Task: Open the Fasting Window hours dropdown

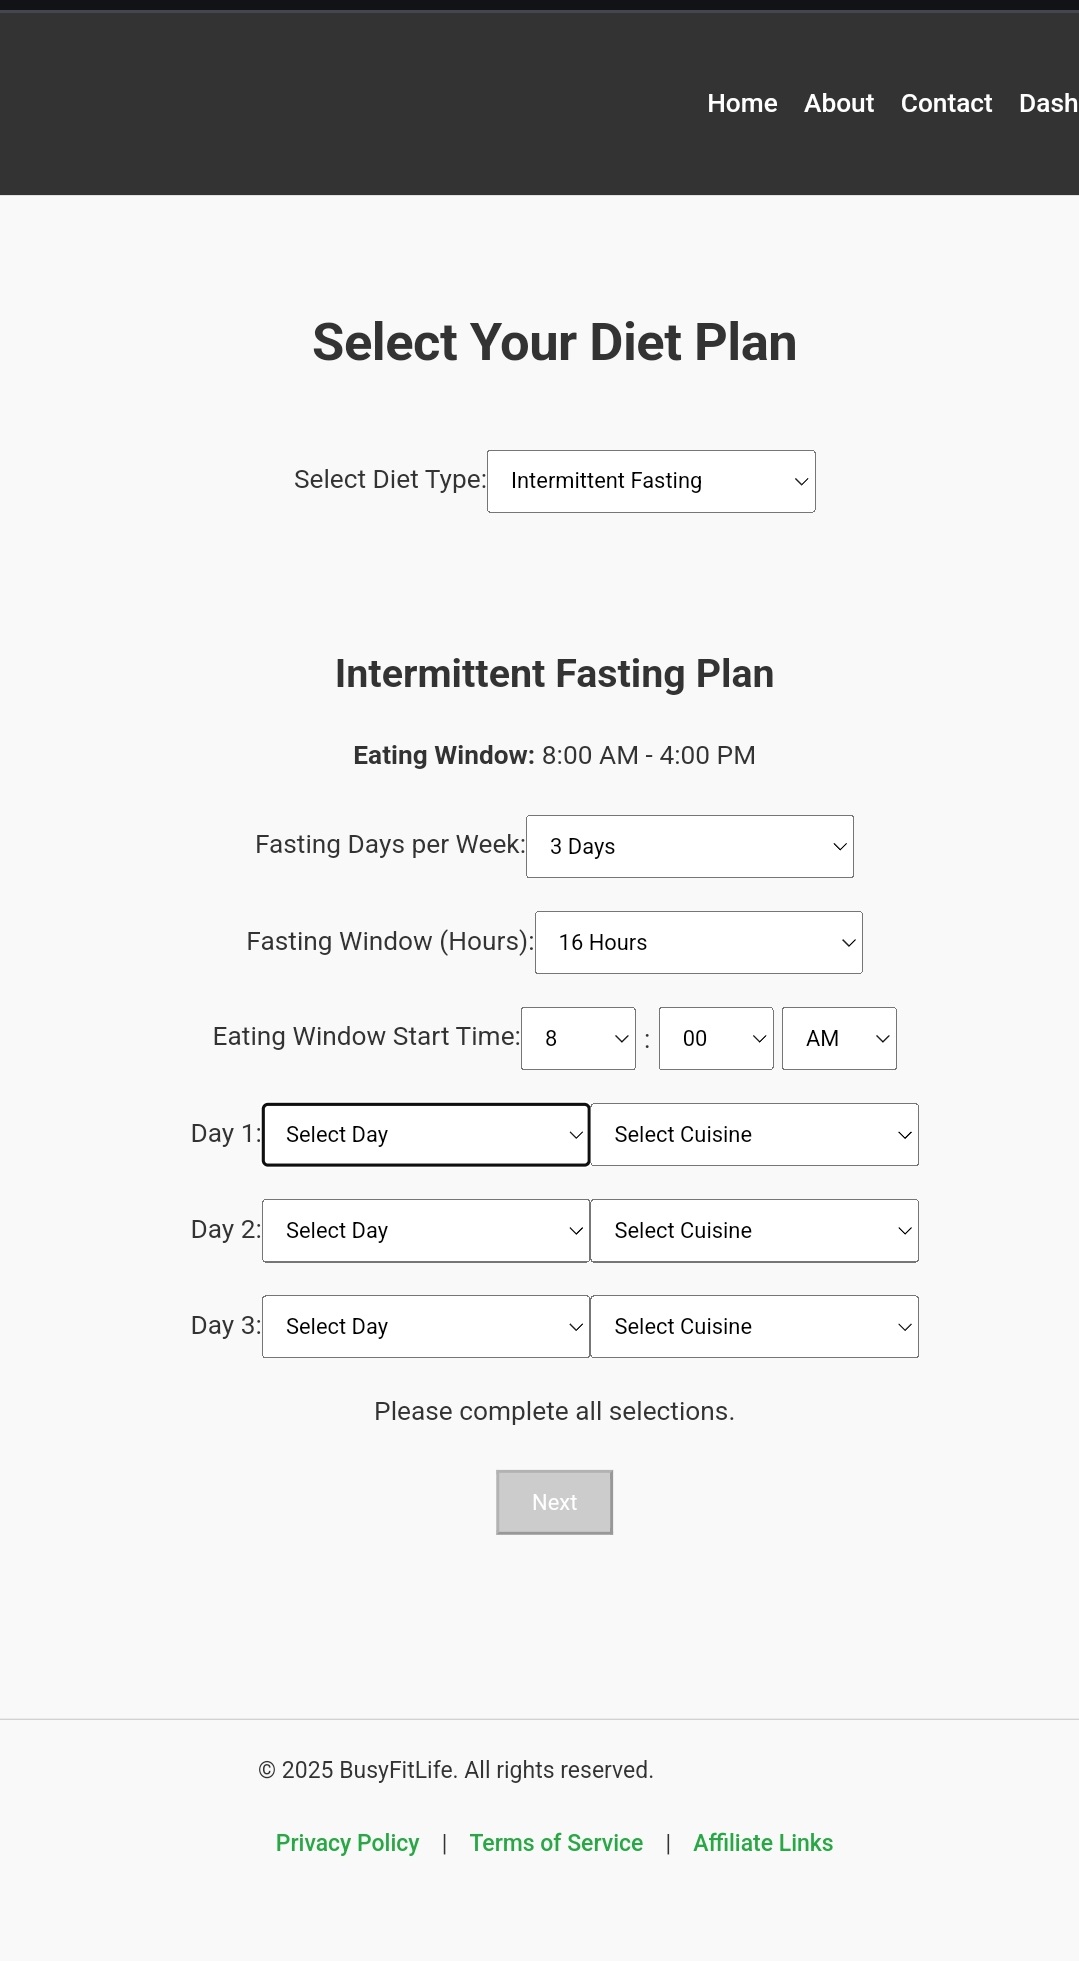Action: pos(698,942)
